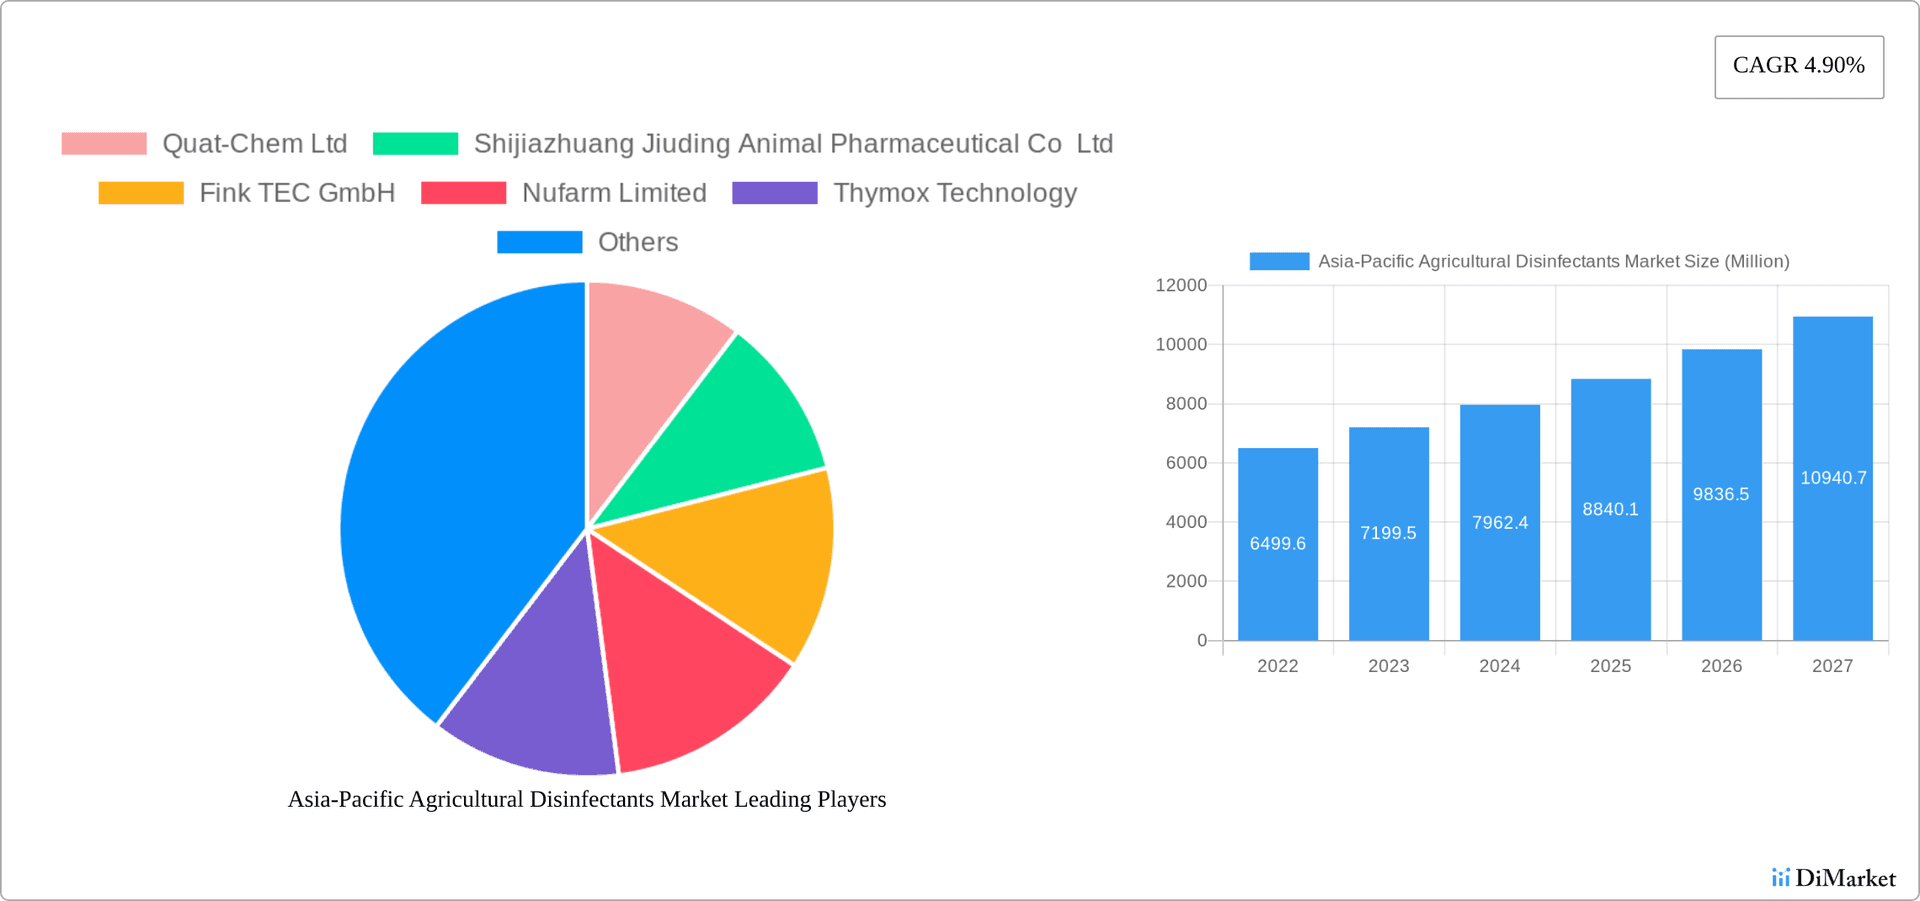The height and width of the screenshot is (901, 1920).
Task: Select the pink Quat-Chem Ltd legend swatch
Action: click(x=104, y=142)
